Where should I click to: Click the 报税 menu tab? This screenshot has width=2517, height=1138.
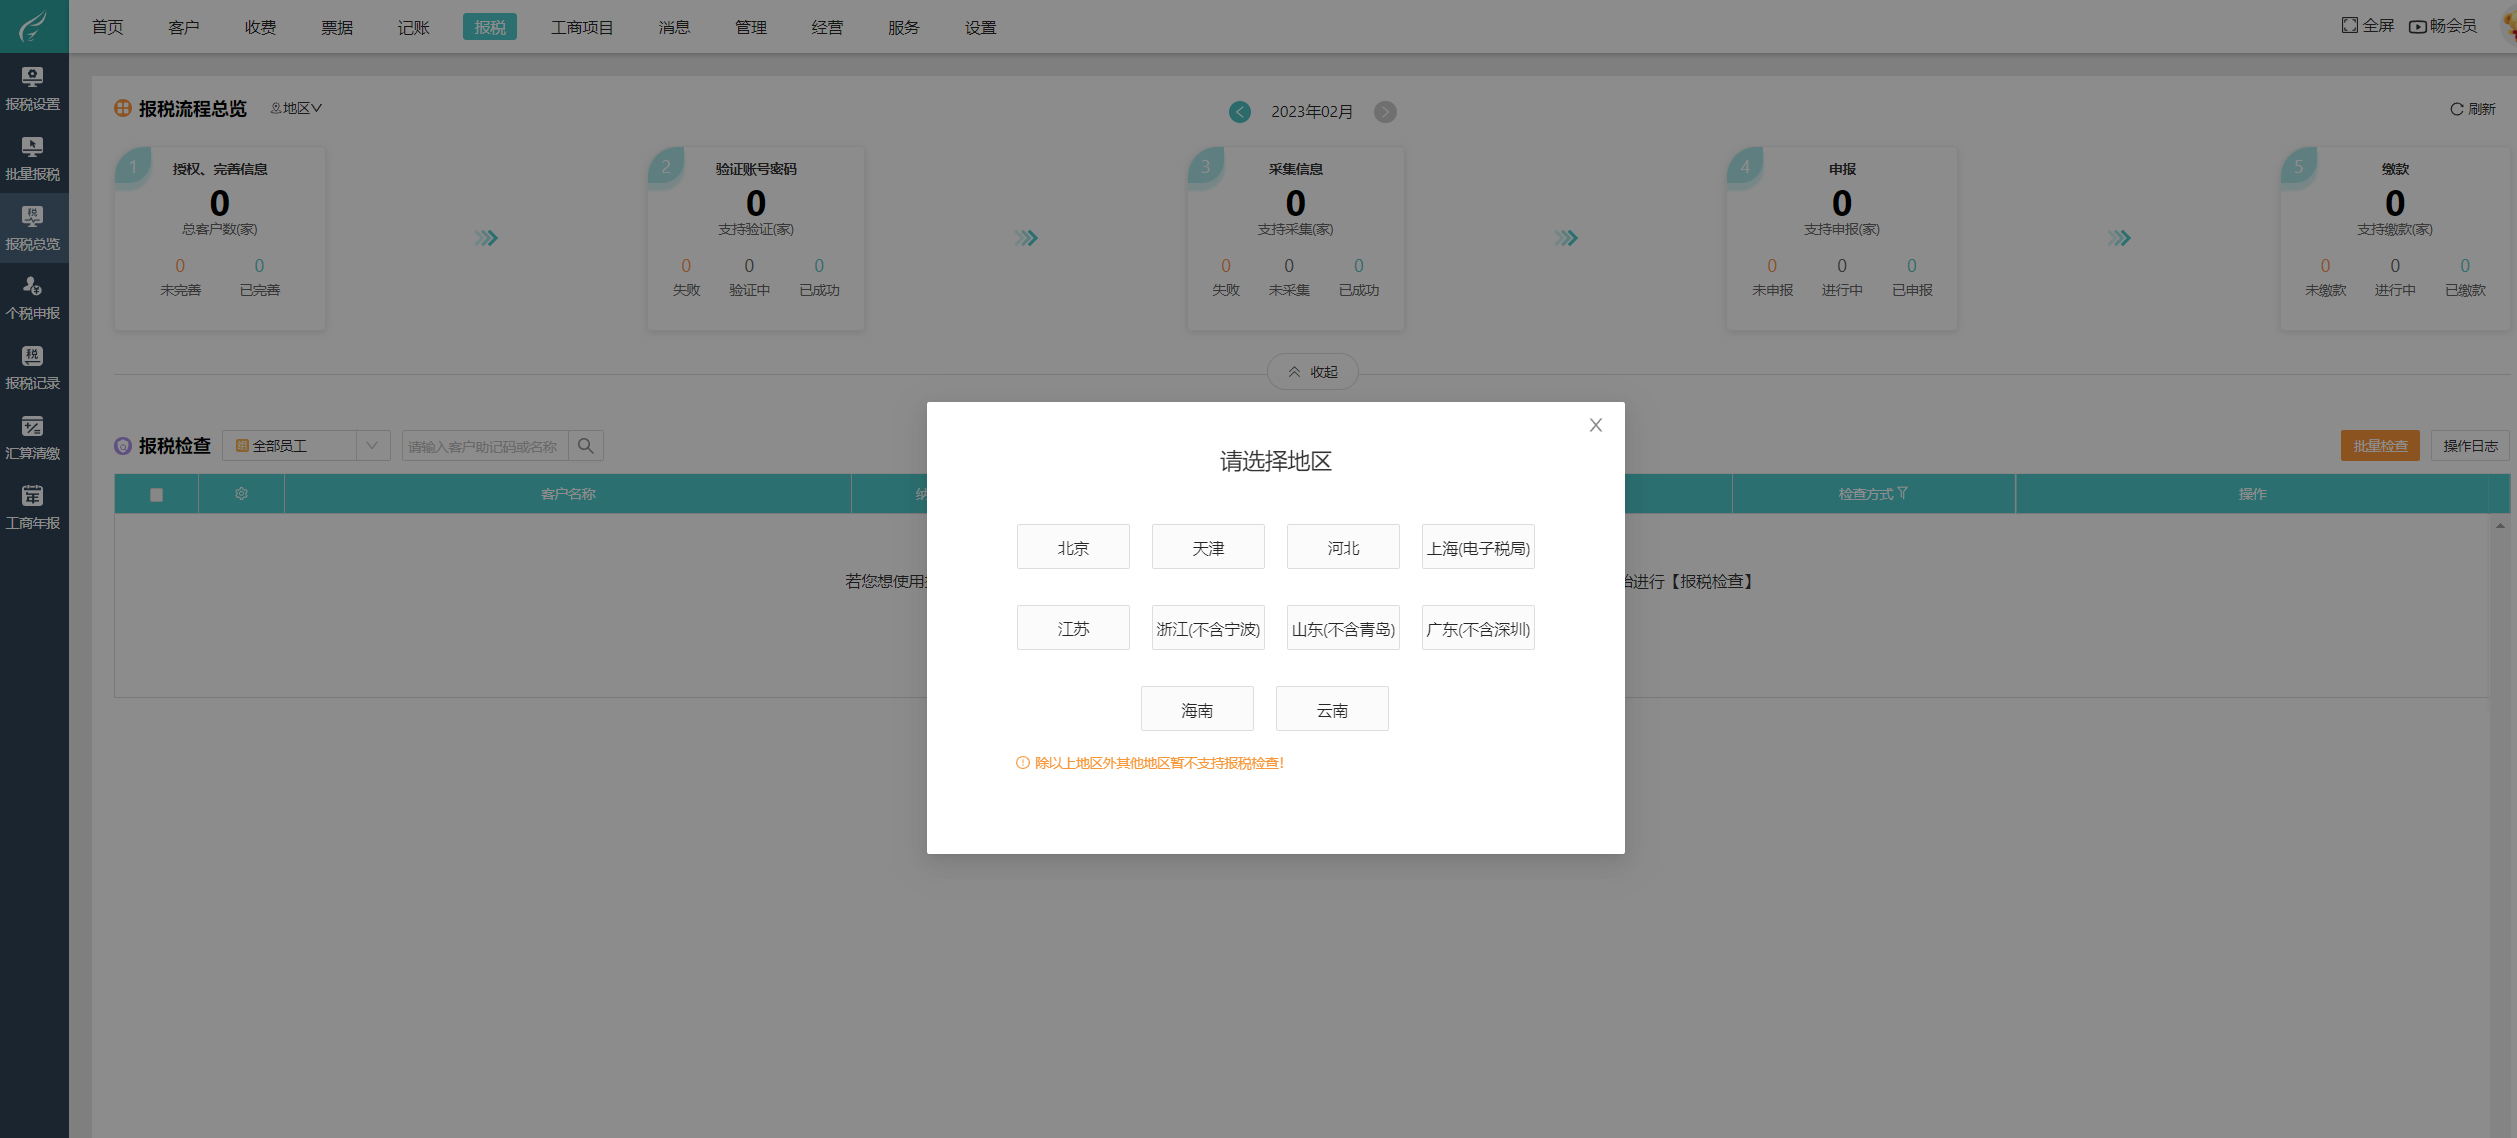click(491, 27)
